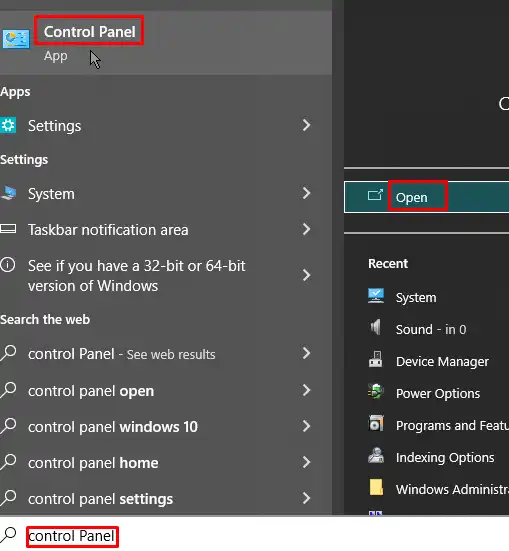Choose 'control panel windows 10' suggestion
Image resolution: width=509 pixels, height=551 pixels.
coord(166,427)
